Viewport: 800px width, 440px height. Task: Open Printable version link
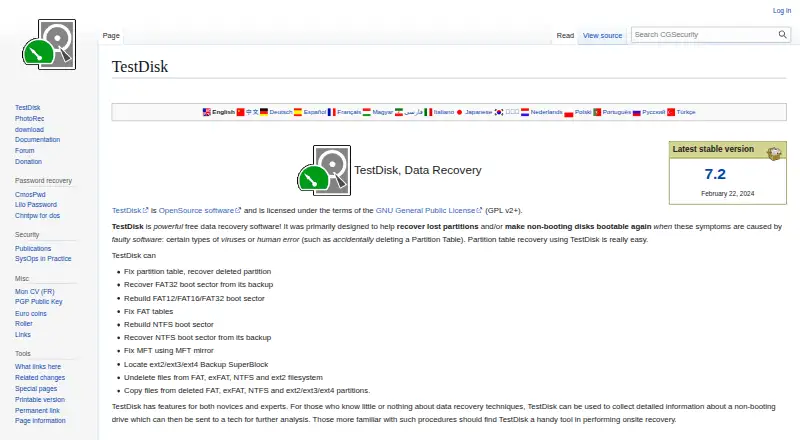40,400
